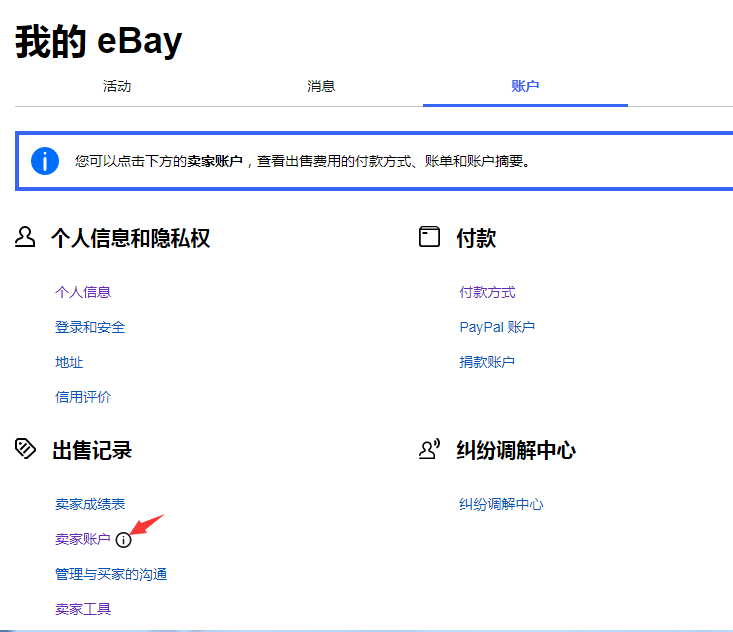
Task: Open the 纠纷调解中心 link
Action: (501, 505)
